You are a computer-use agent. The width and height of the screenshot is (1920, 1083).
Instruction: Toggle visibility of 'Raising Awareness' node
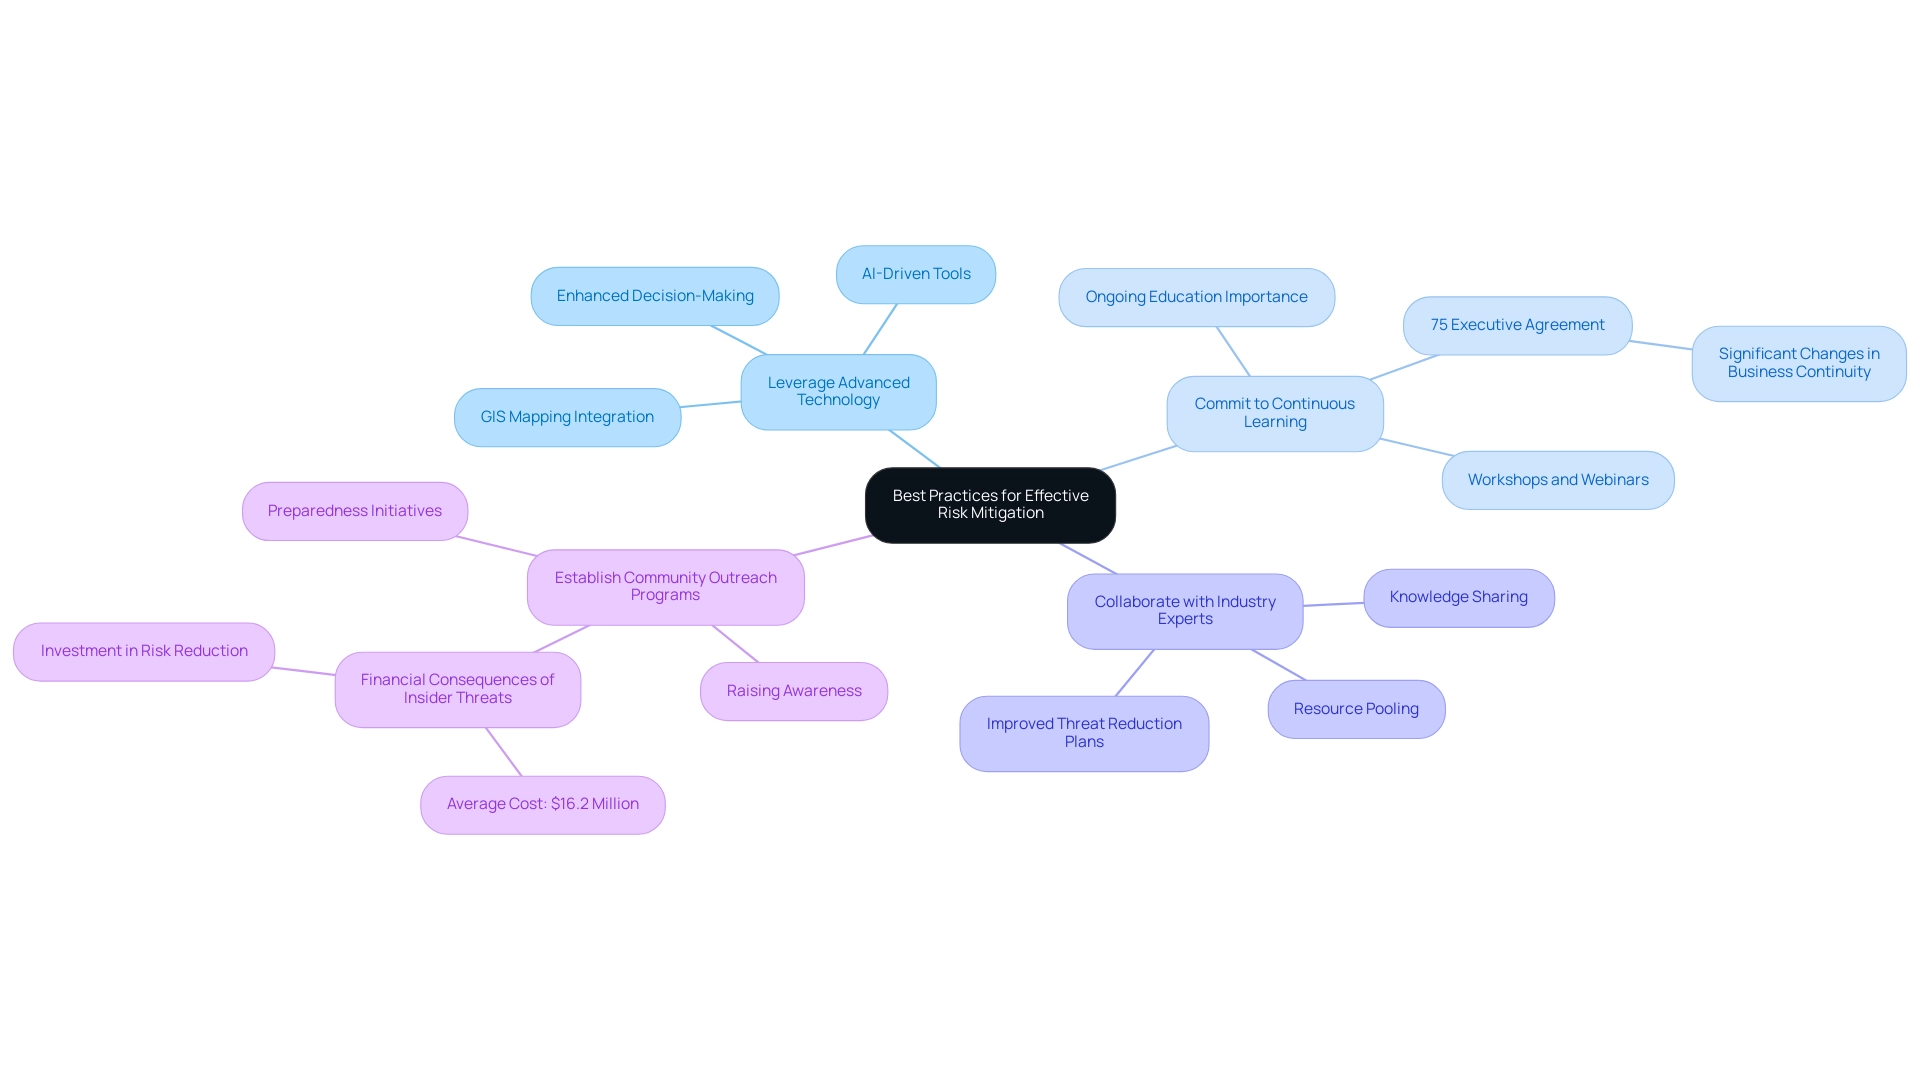tap(793, 690)
